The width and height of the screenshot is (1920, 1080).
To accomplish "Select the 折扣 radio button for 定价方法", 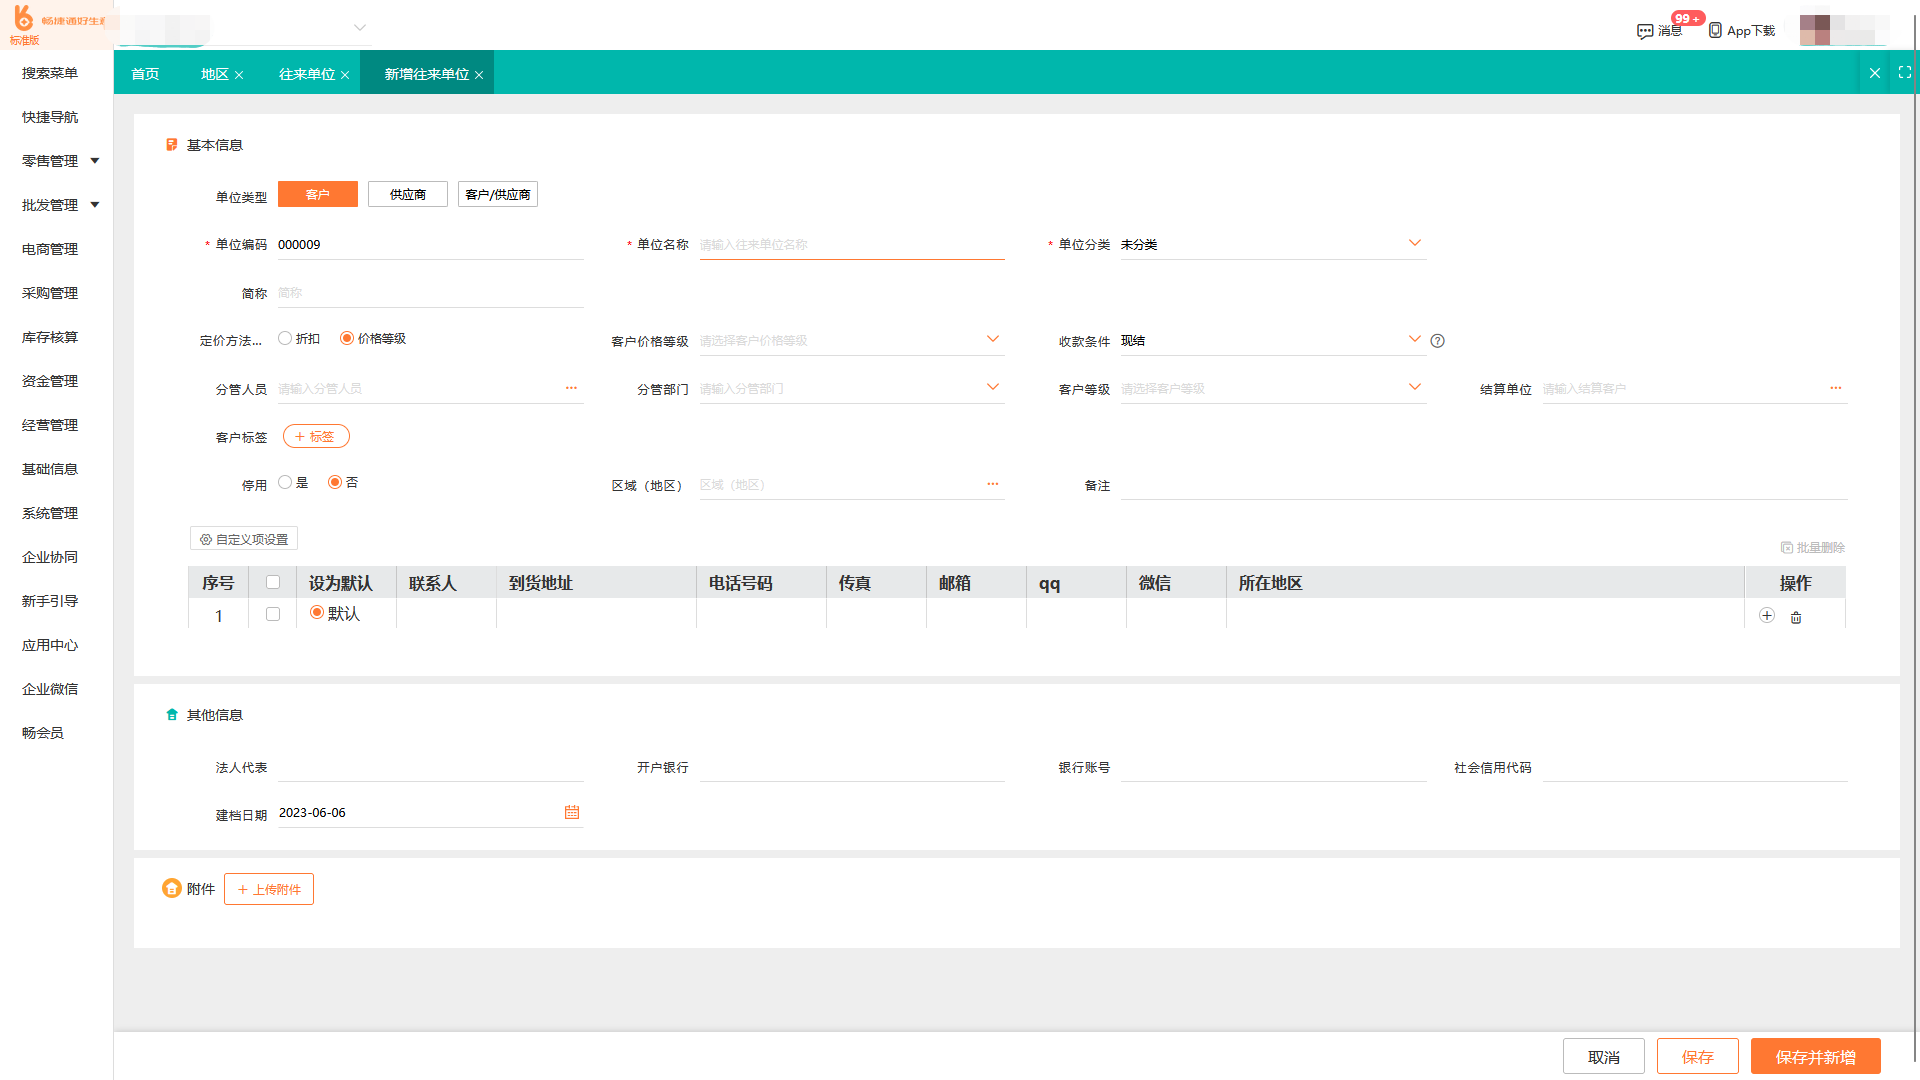I will coord(285,340).
